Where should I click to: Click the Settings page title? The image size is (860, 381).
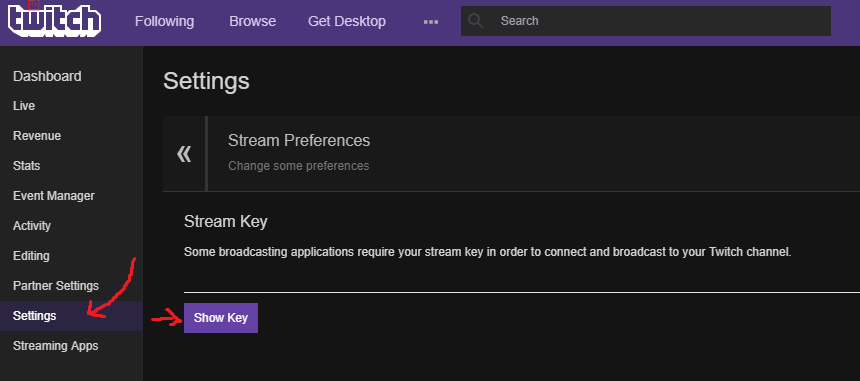(206, 81)
